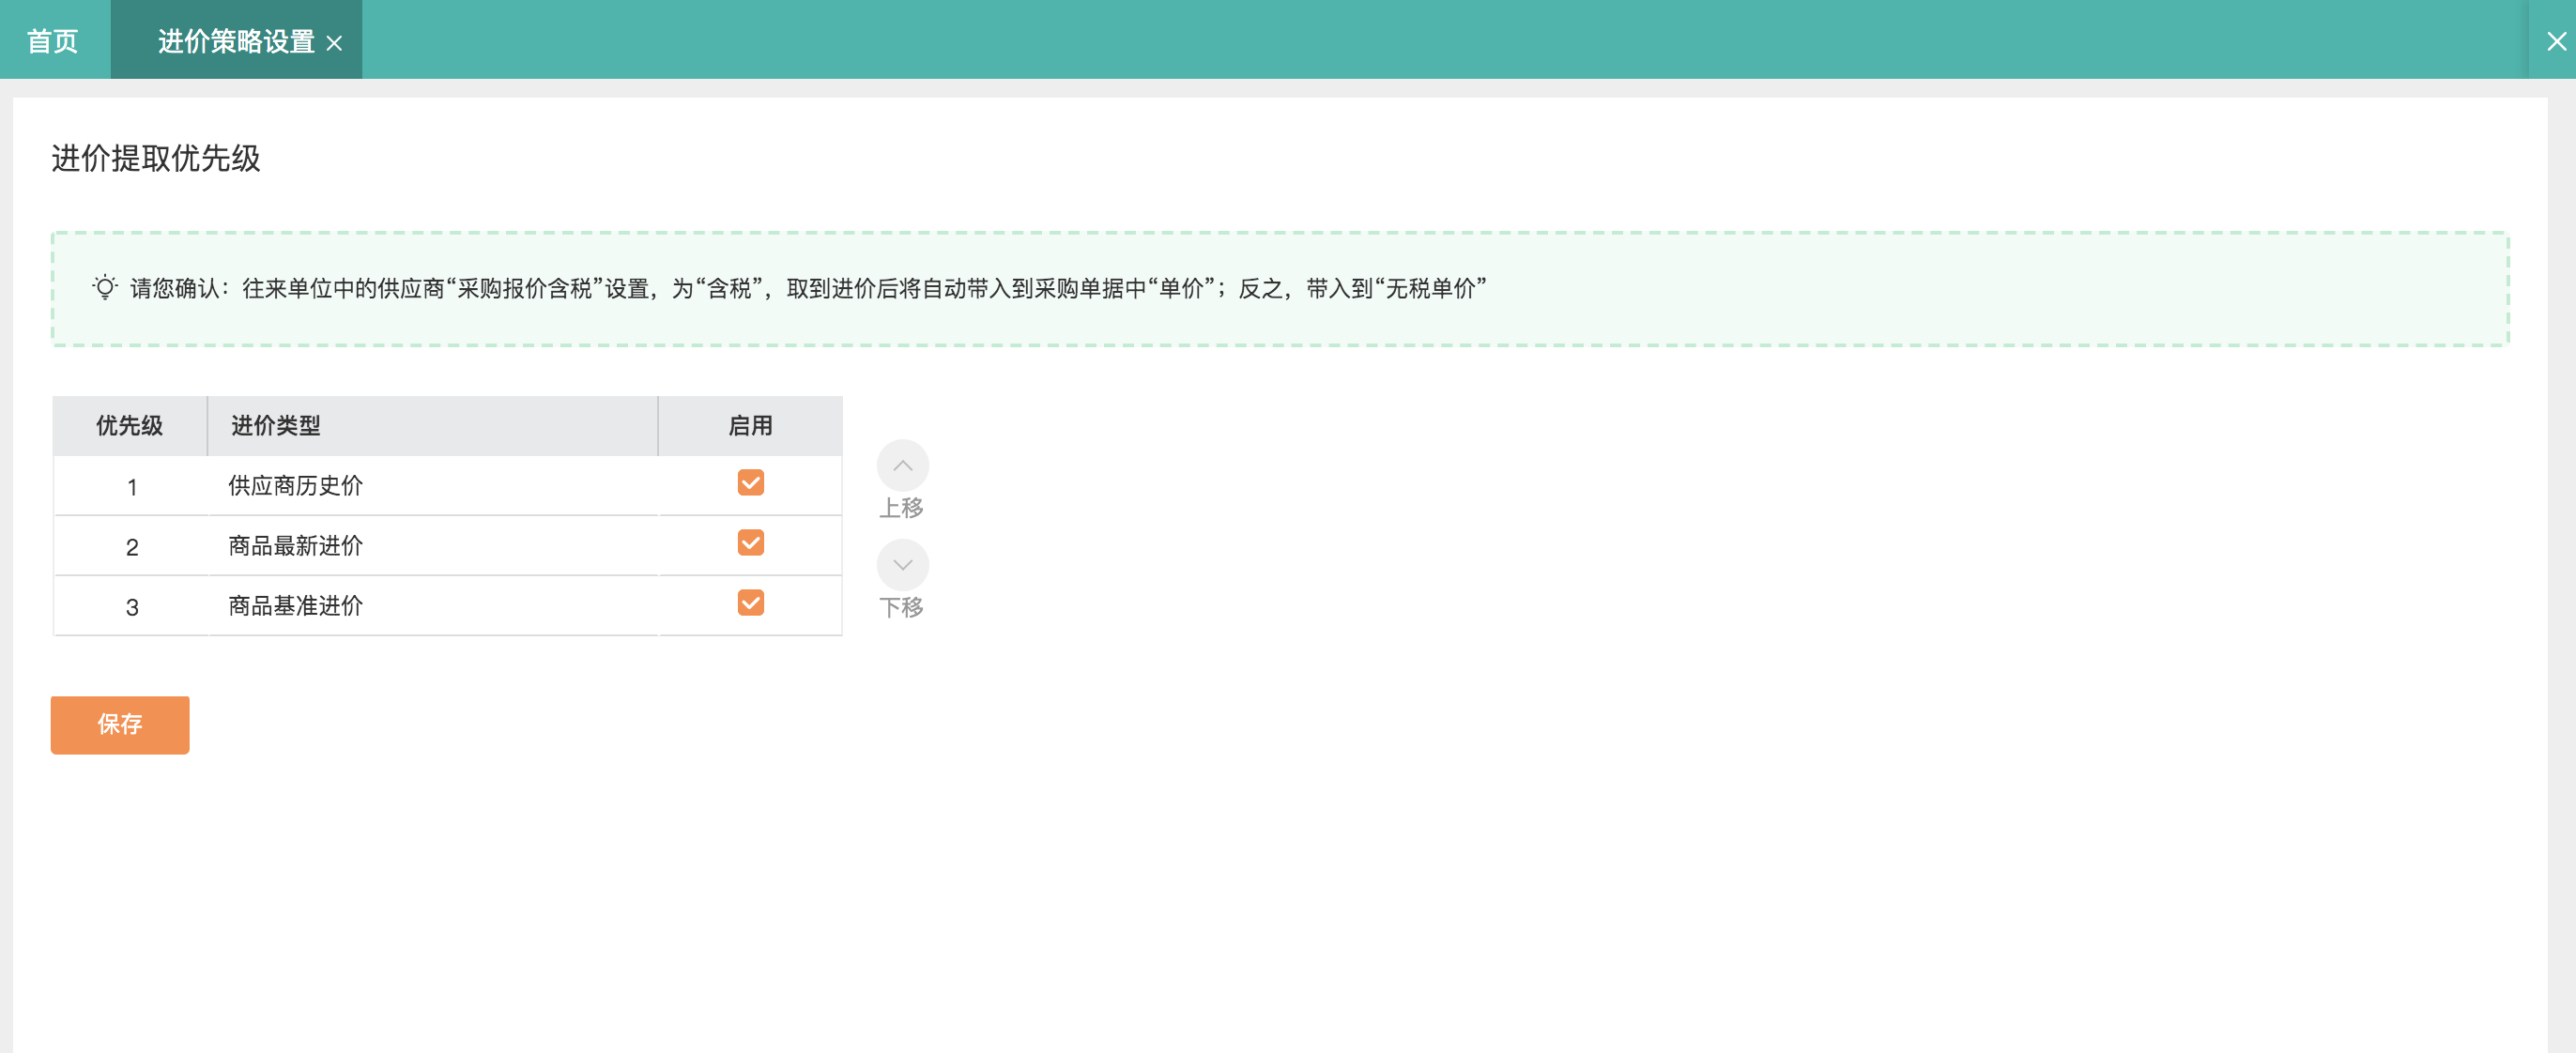Click the 首页 home tab icon
Screen dimensions: 2576x1053
(53, 41)
